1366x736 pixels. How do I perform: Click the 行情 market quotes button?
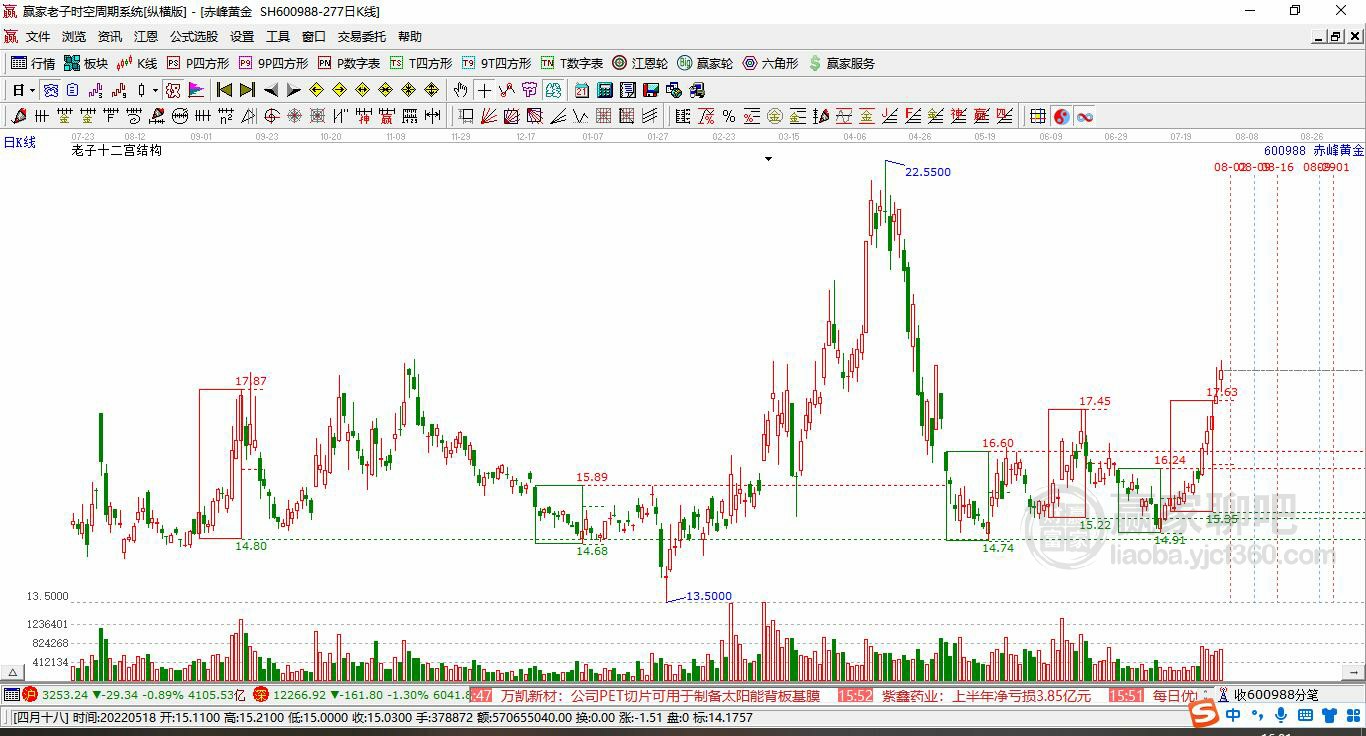click(33, 63)
